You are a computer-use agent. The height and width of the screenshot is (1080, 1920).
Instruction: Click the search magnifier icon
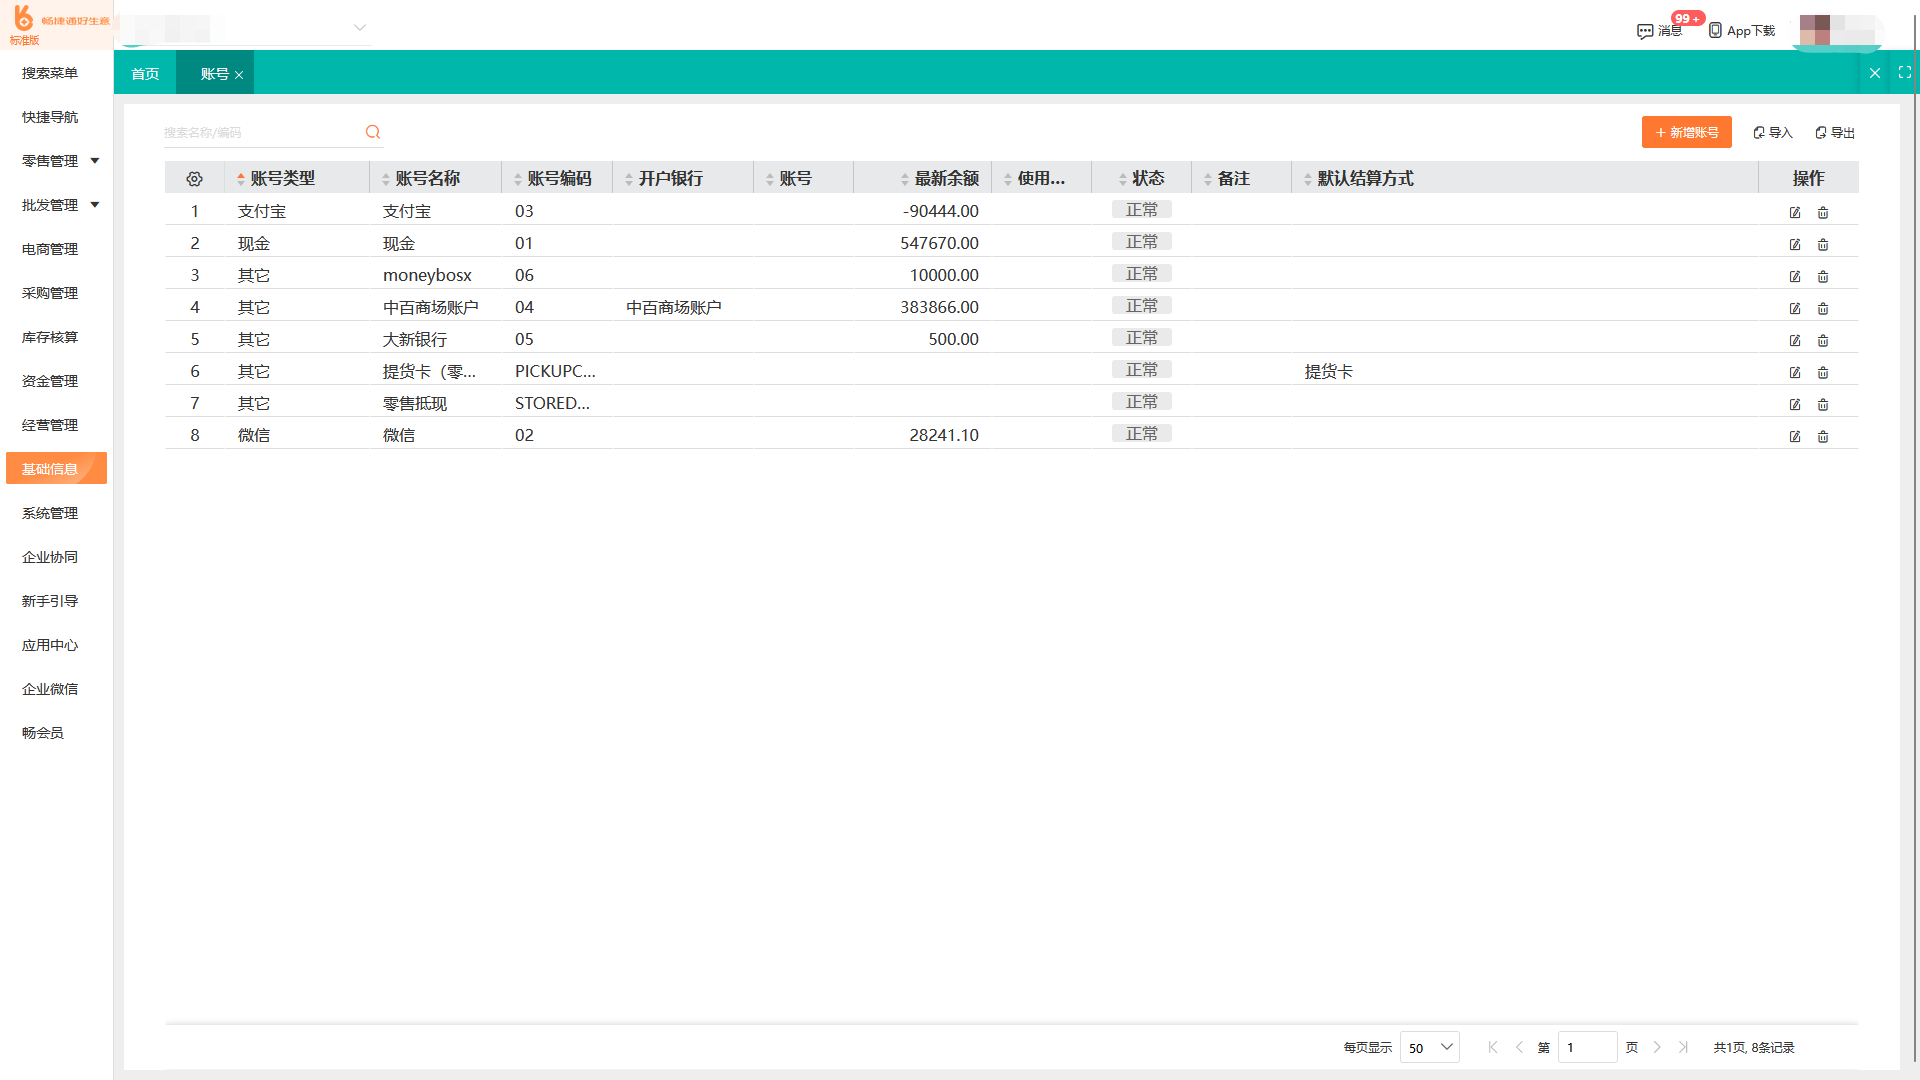point(373,132)
